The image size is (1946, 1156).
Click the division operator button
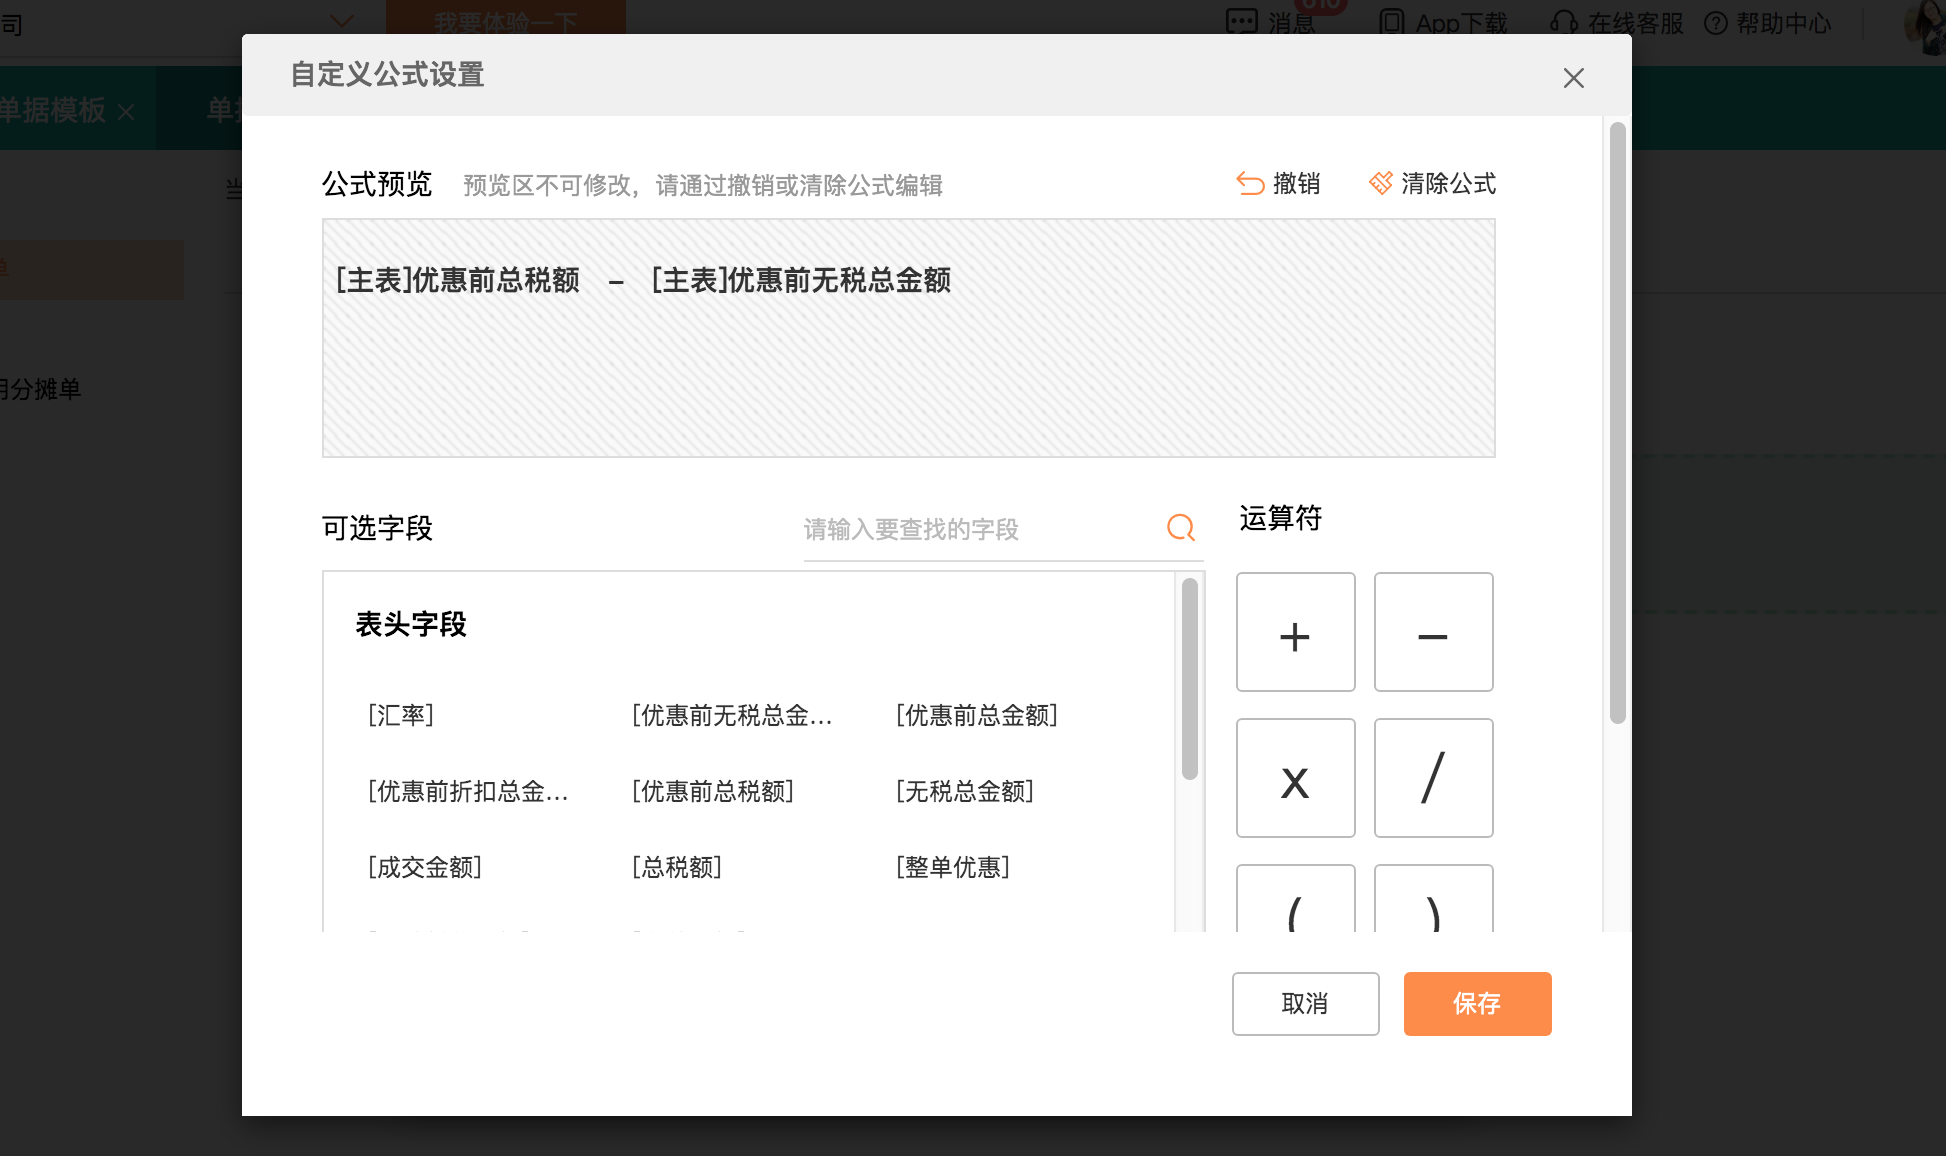click(1433, 778)
